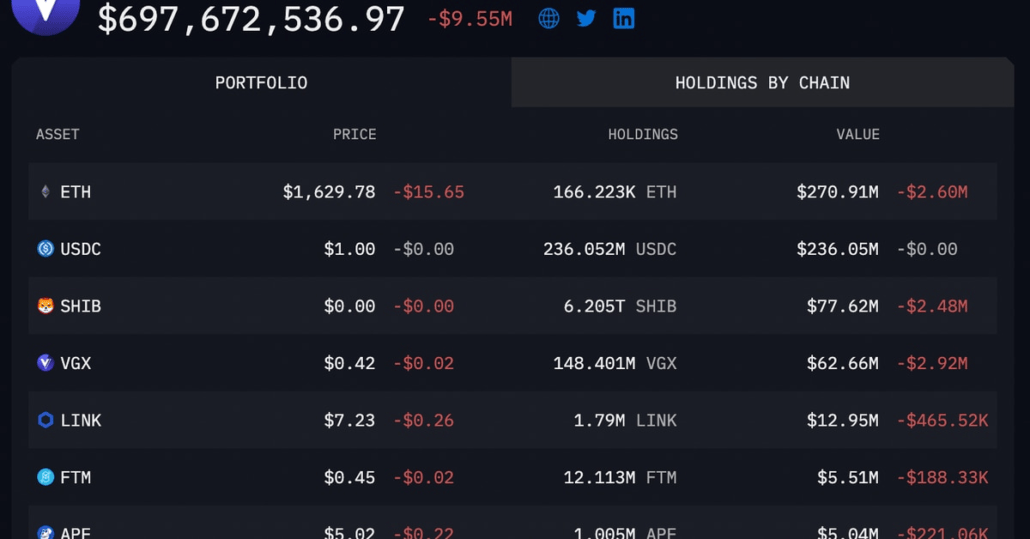1030x539 pixels.
Task: Open the website globe icon link
Action: point(549,18)
